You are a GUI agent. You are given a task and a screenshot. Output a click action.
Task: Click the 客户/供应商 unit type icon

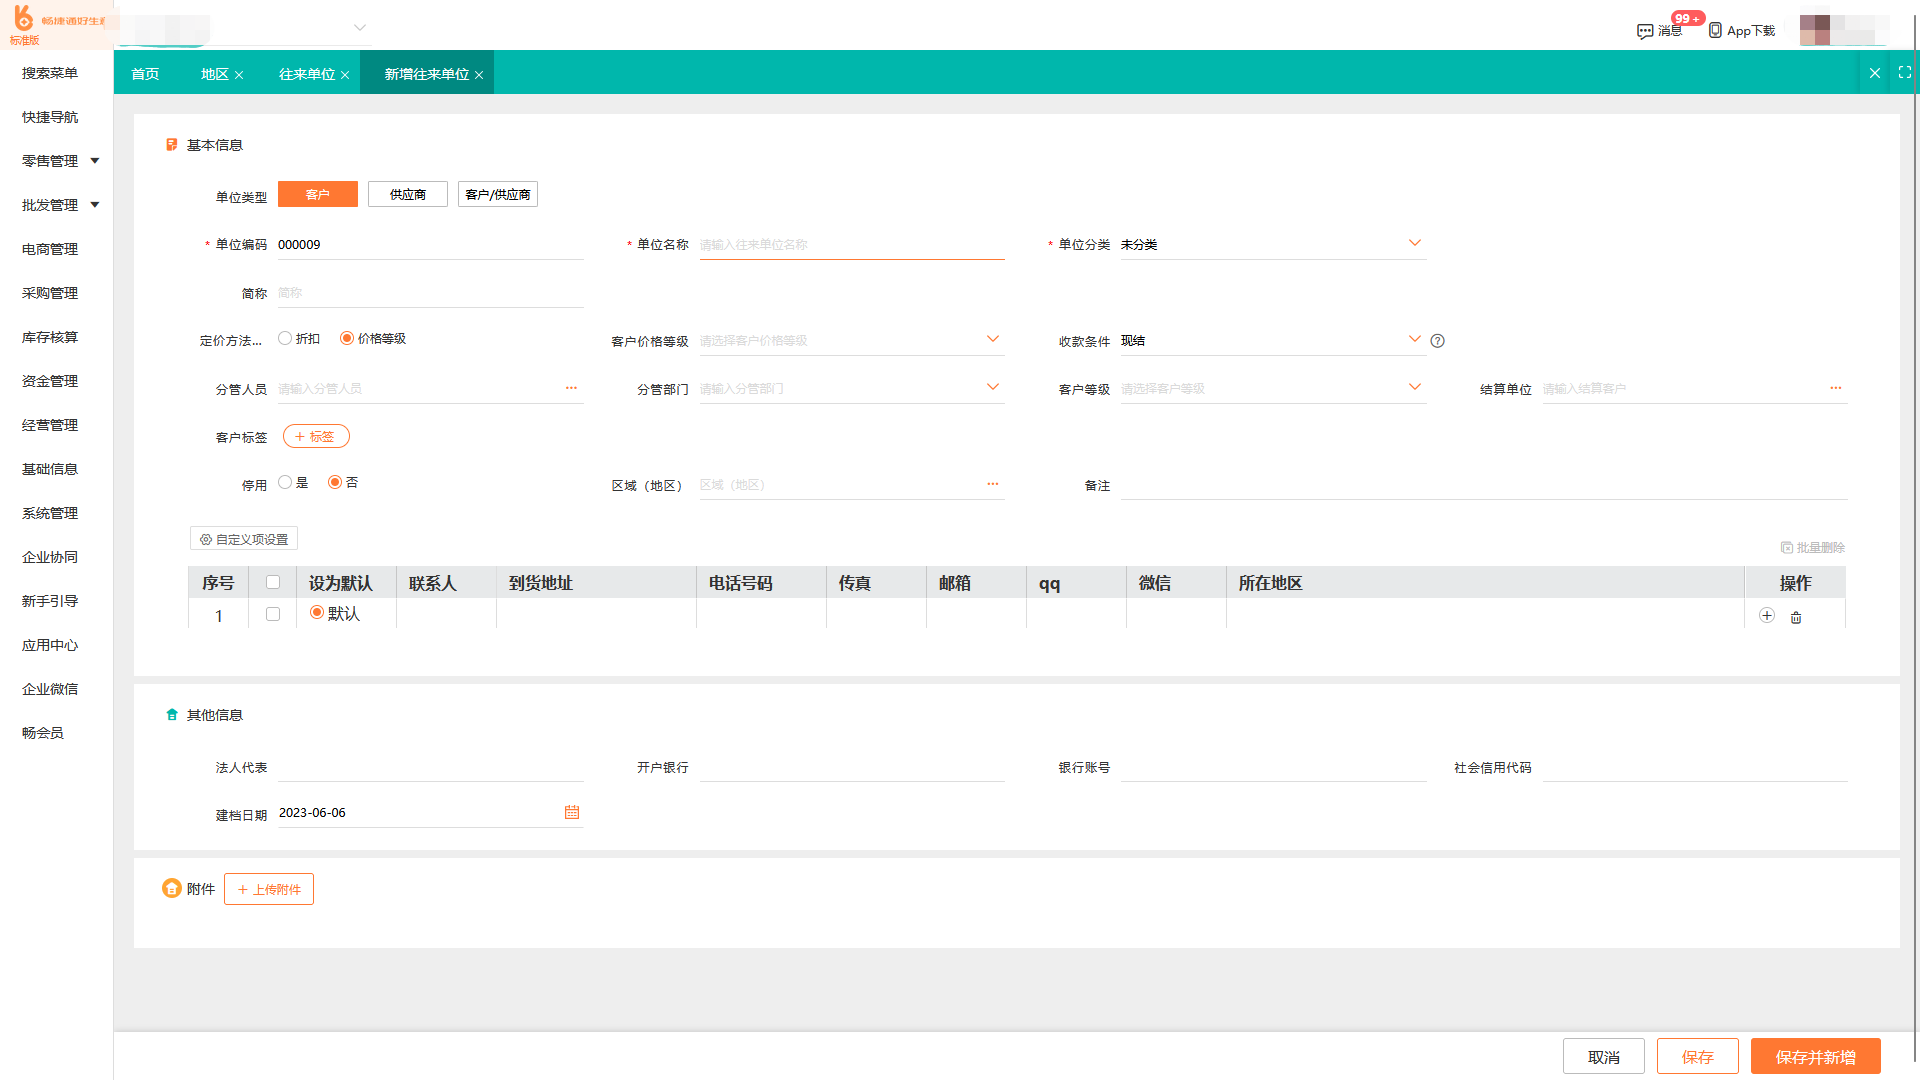click(497, 194)
